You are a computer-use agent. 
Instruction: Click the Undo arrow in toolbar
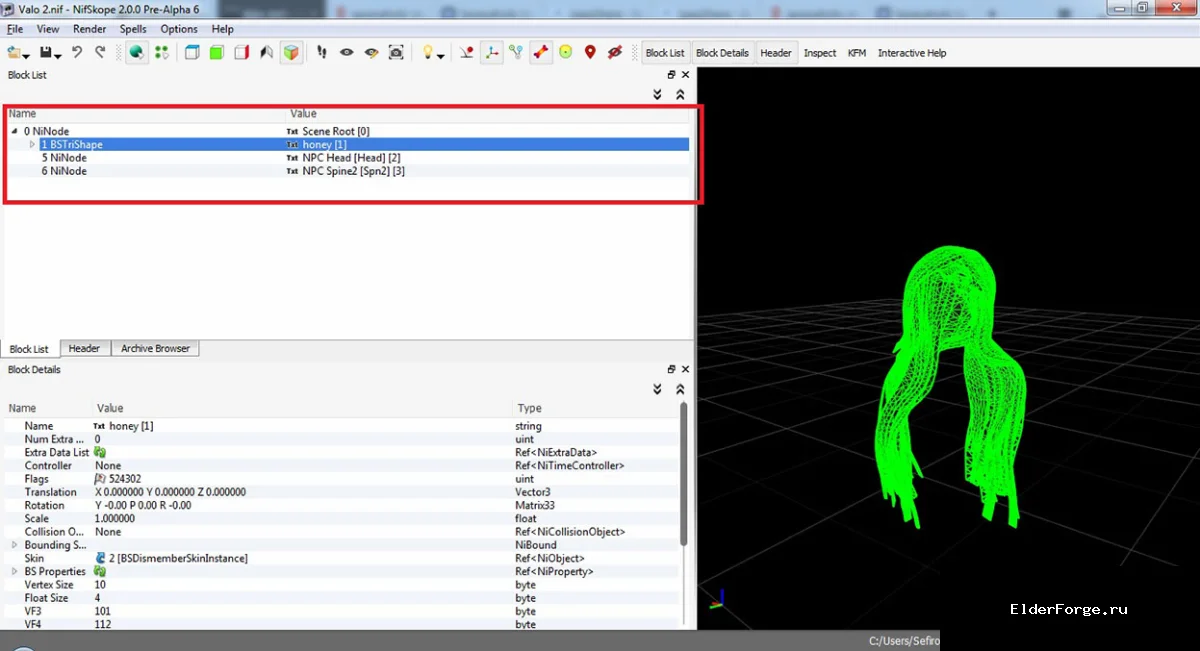tap(77, 53)
